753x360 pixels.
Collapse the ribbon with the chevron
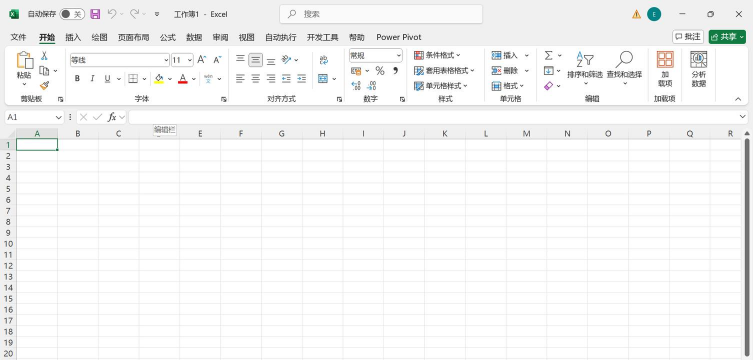[x=738, y=99]
